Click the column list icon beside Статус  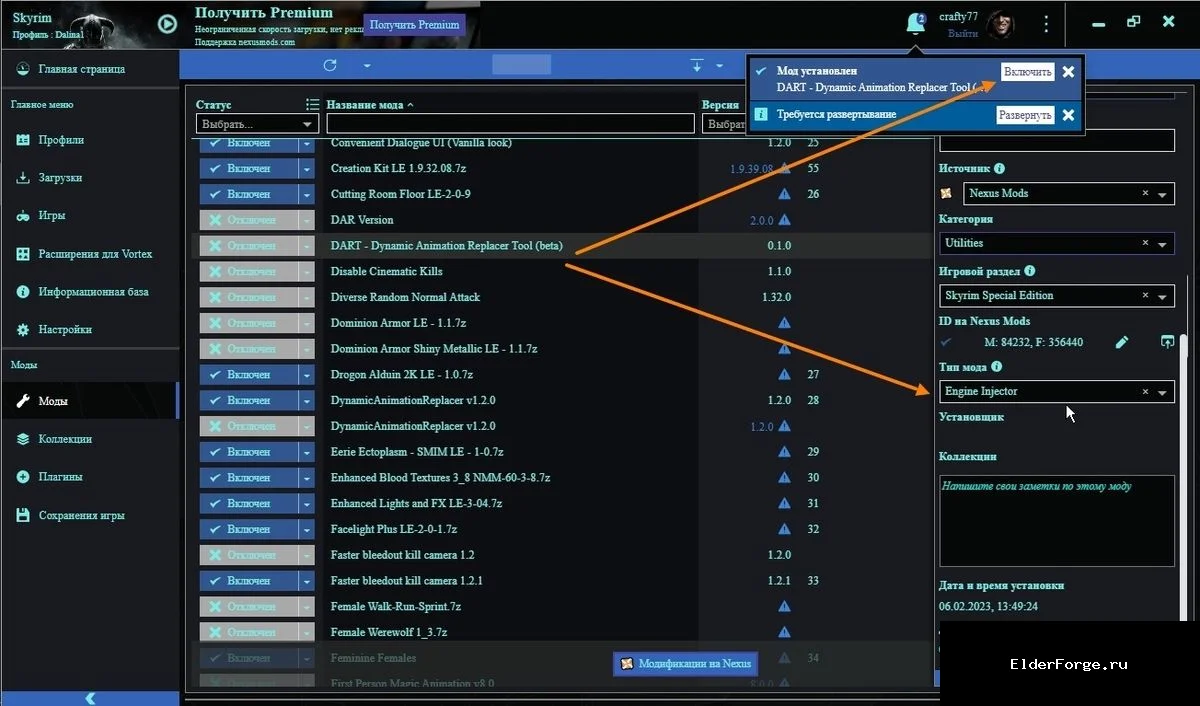point(312,104)
